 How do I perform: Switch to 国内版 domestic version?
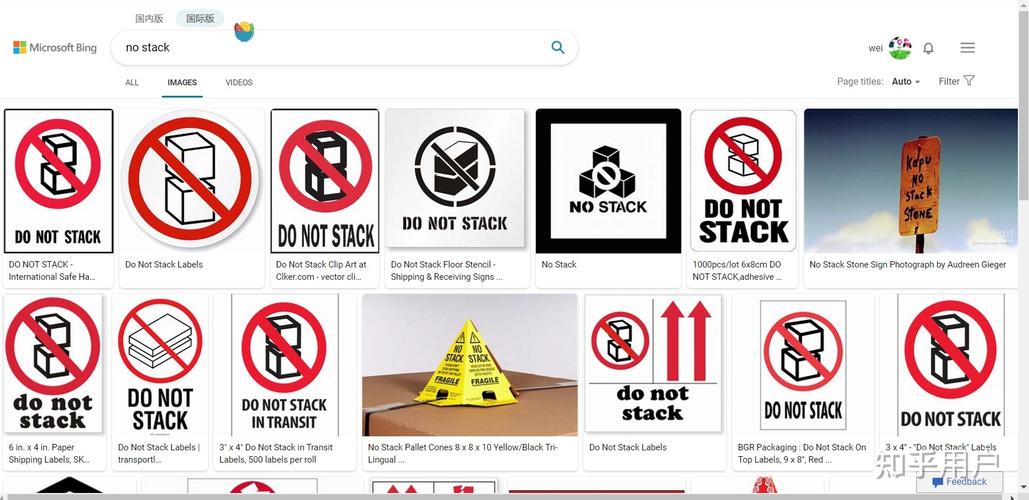149,18
